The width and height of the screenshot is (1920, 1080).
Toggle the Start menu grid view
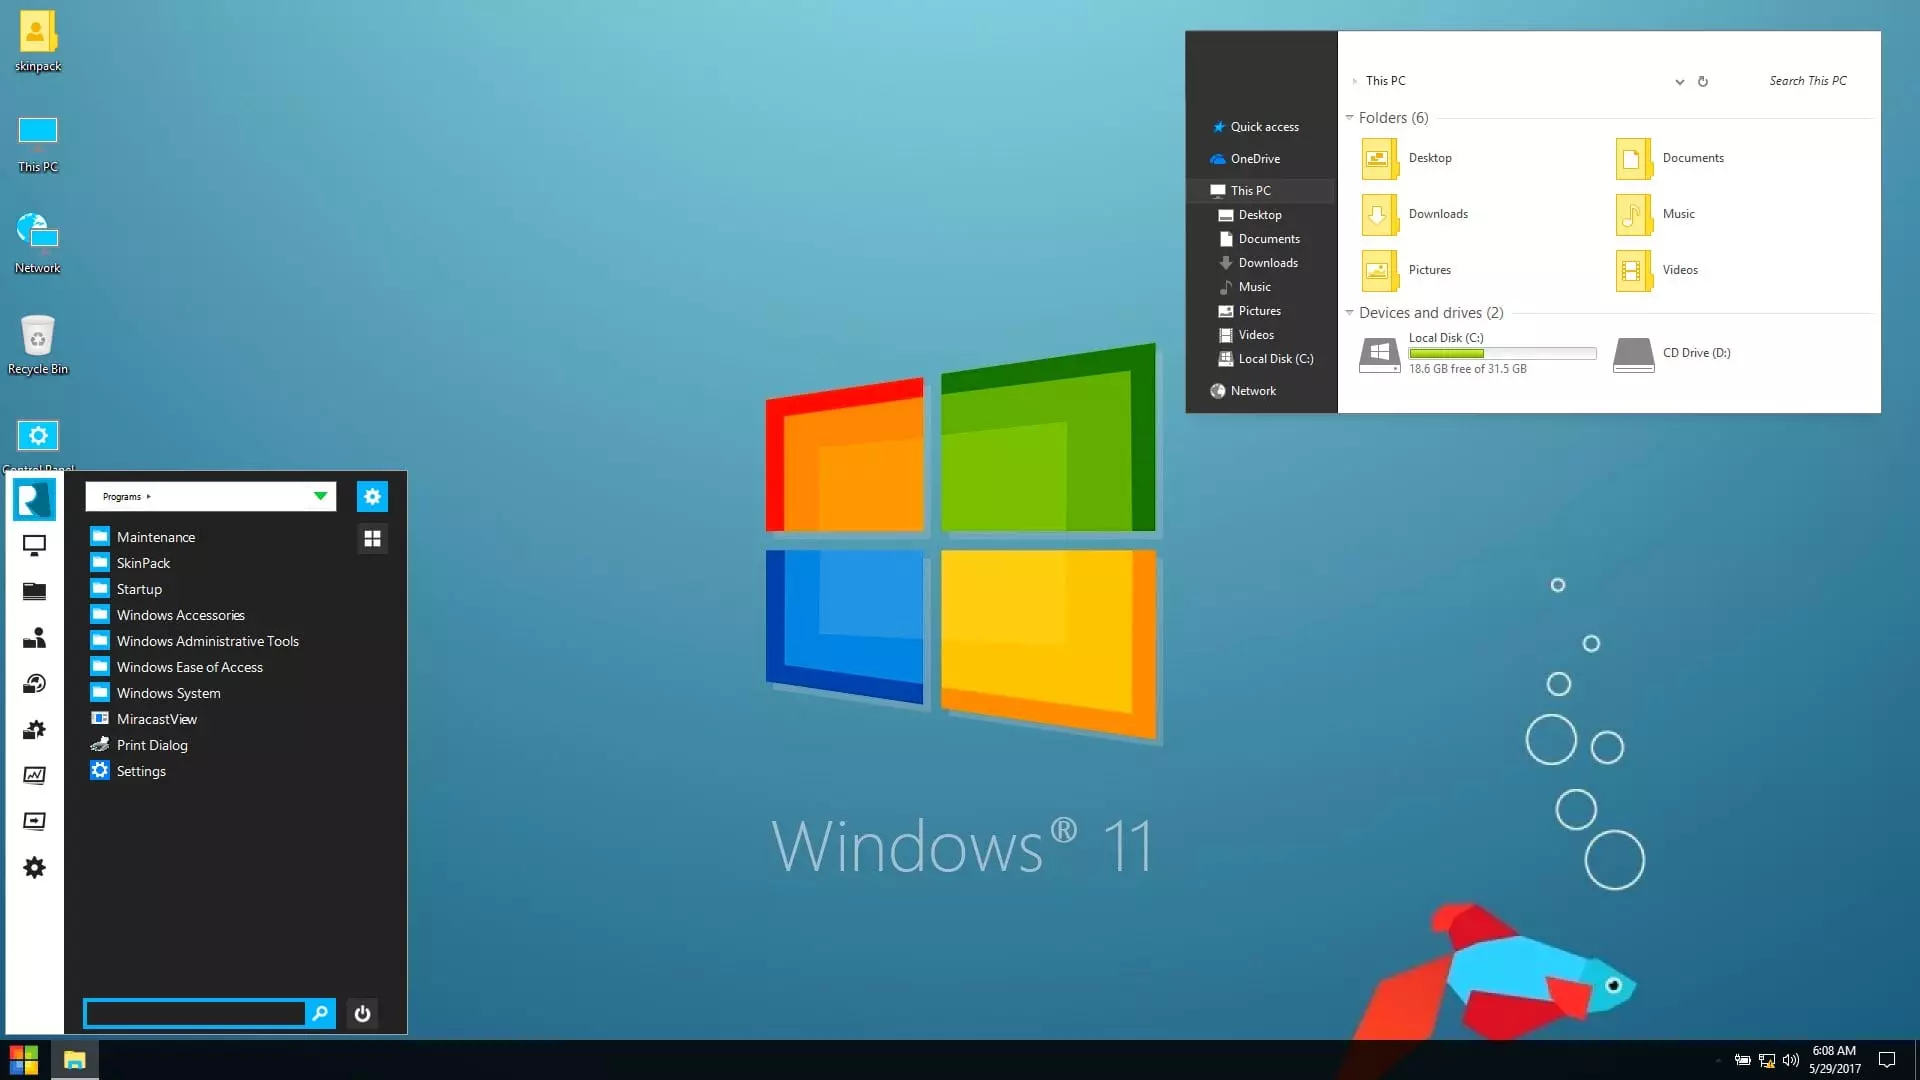(x=373, y=538)
